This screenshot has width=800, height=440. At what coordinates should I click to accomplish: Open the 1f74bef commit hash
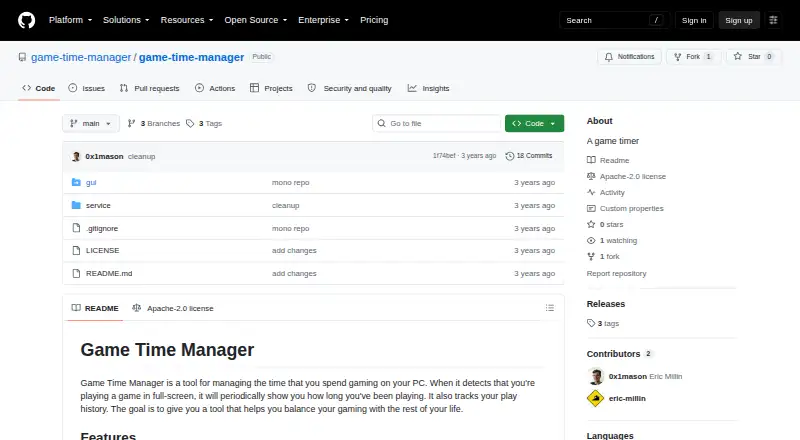pos(444,156)
